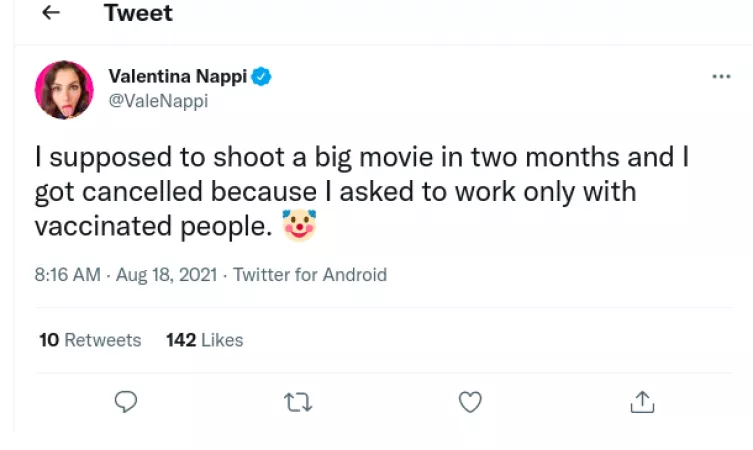Screen dimensions: 753x450
Task: Open the Twitter for Android source link
Action: [x=310, y=275]
